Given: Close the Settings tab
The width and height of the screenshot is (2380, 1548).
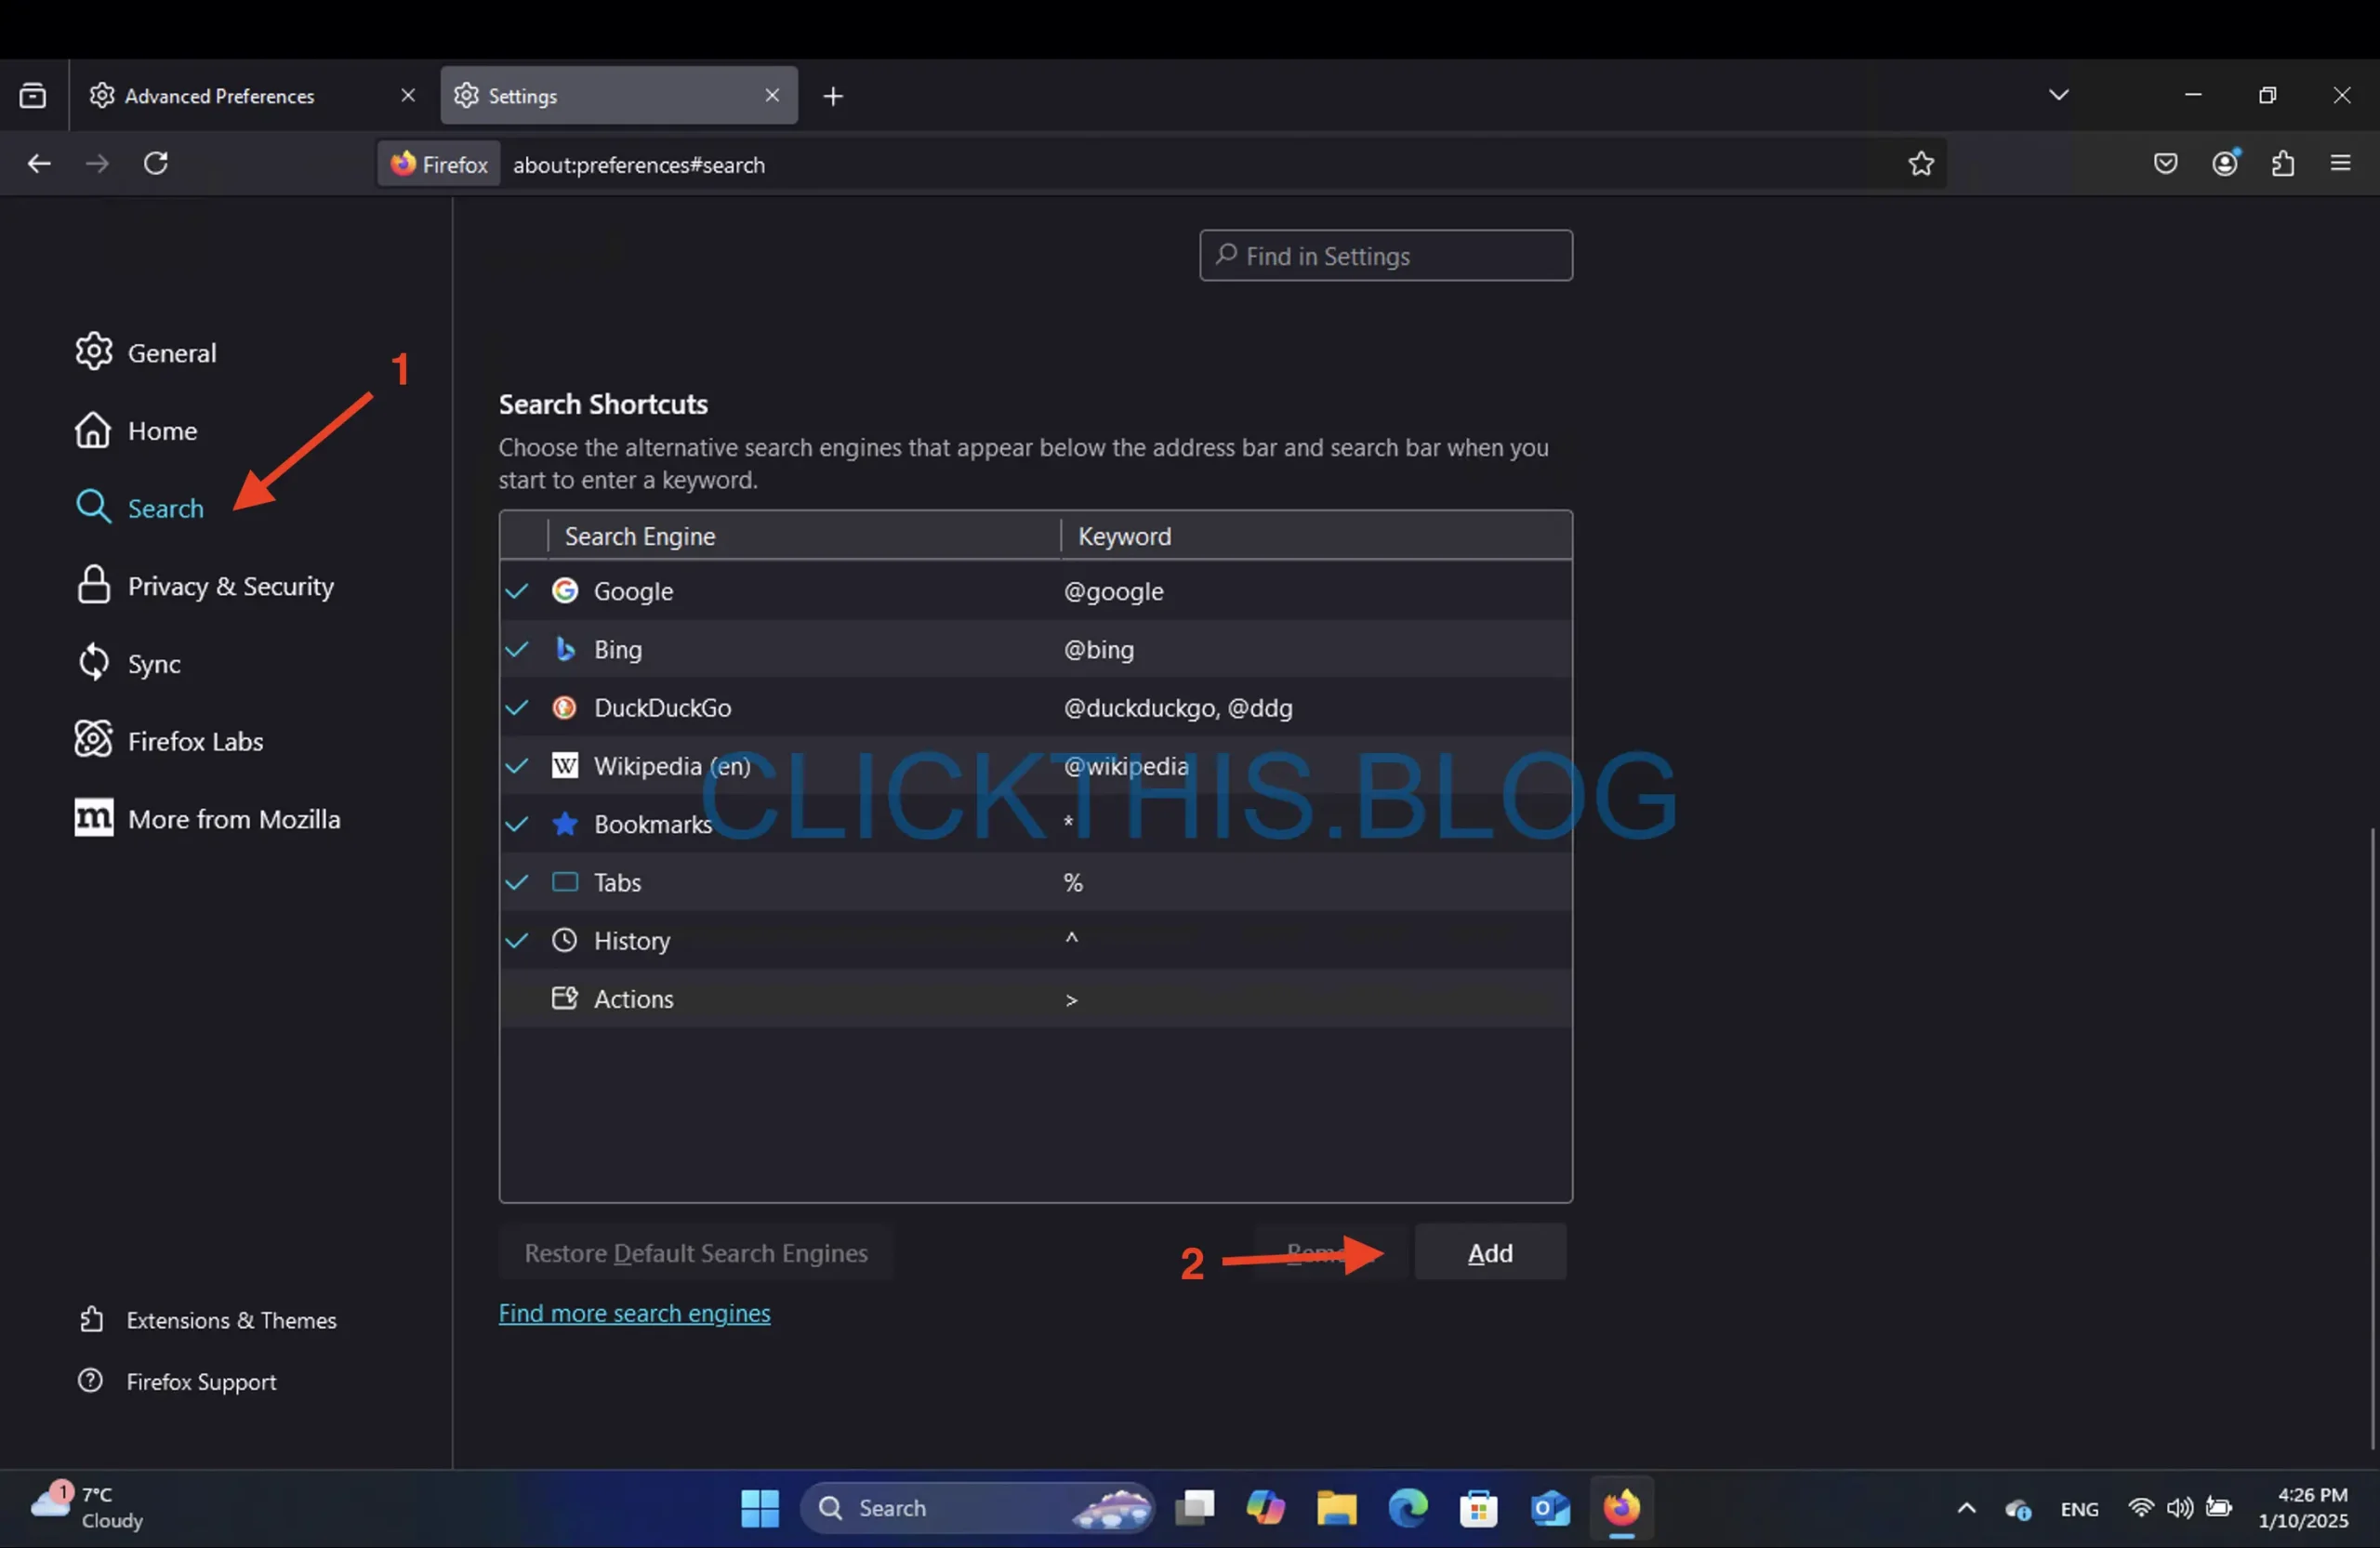Looking at the screenshot, I should pos(772,95).
